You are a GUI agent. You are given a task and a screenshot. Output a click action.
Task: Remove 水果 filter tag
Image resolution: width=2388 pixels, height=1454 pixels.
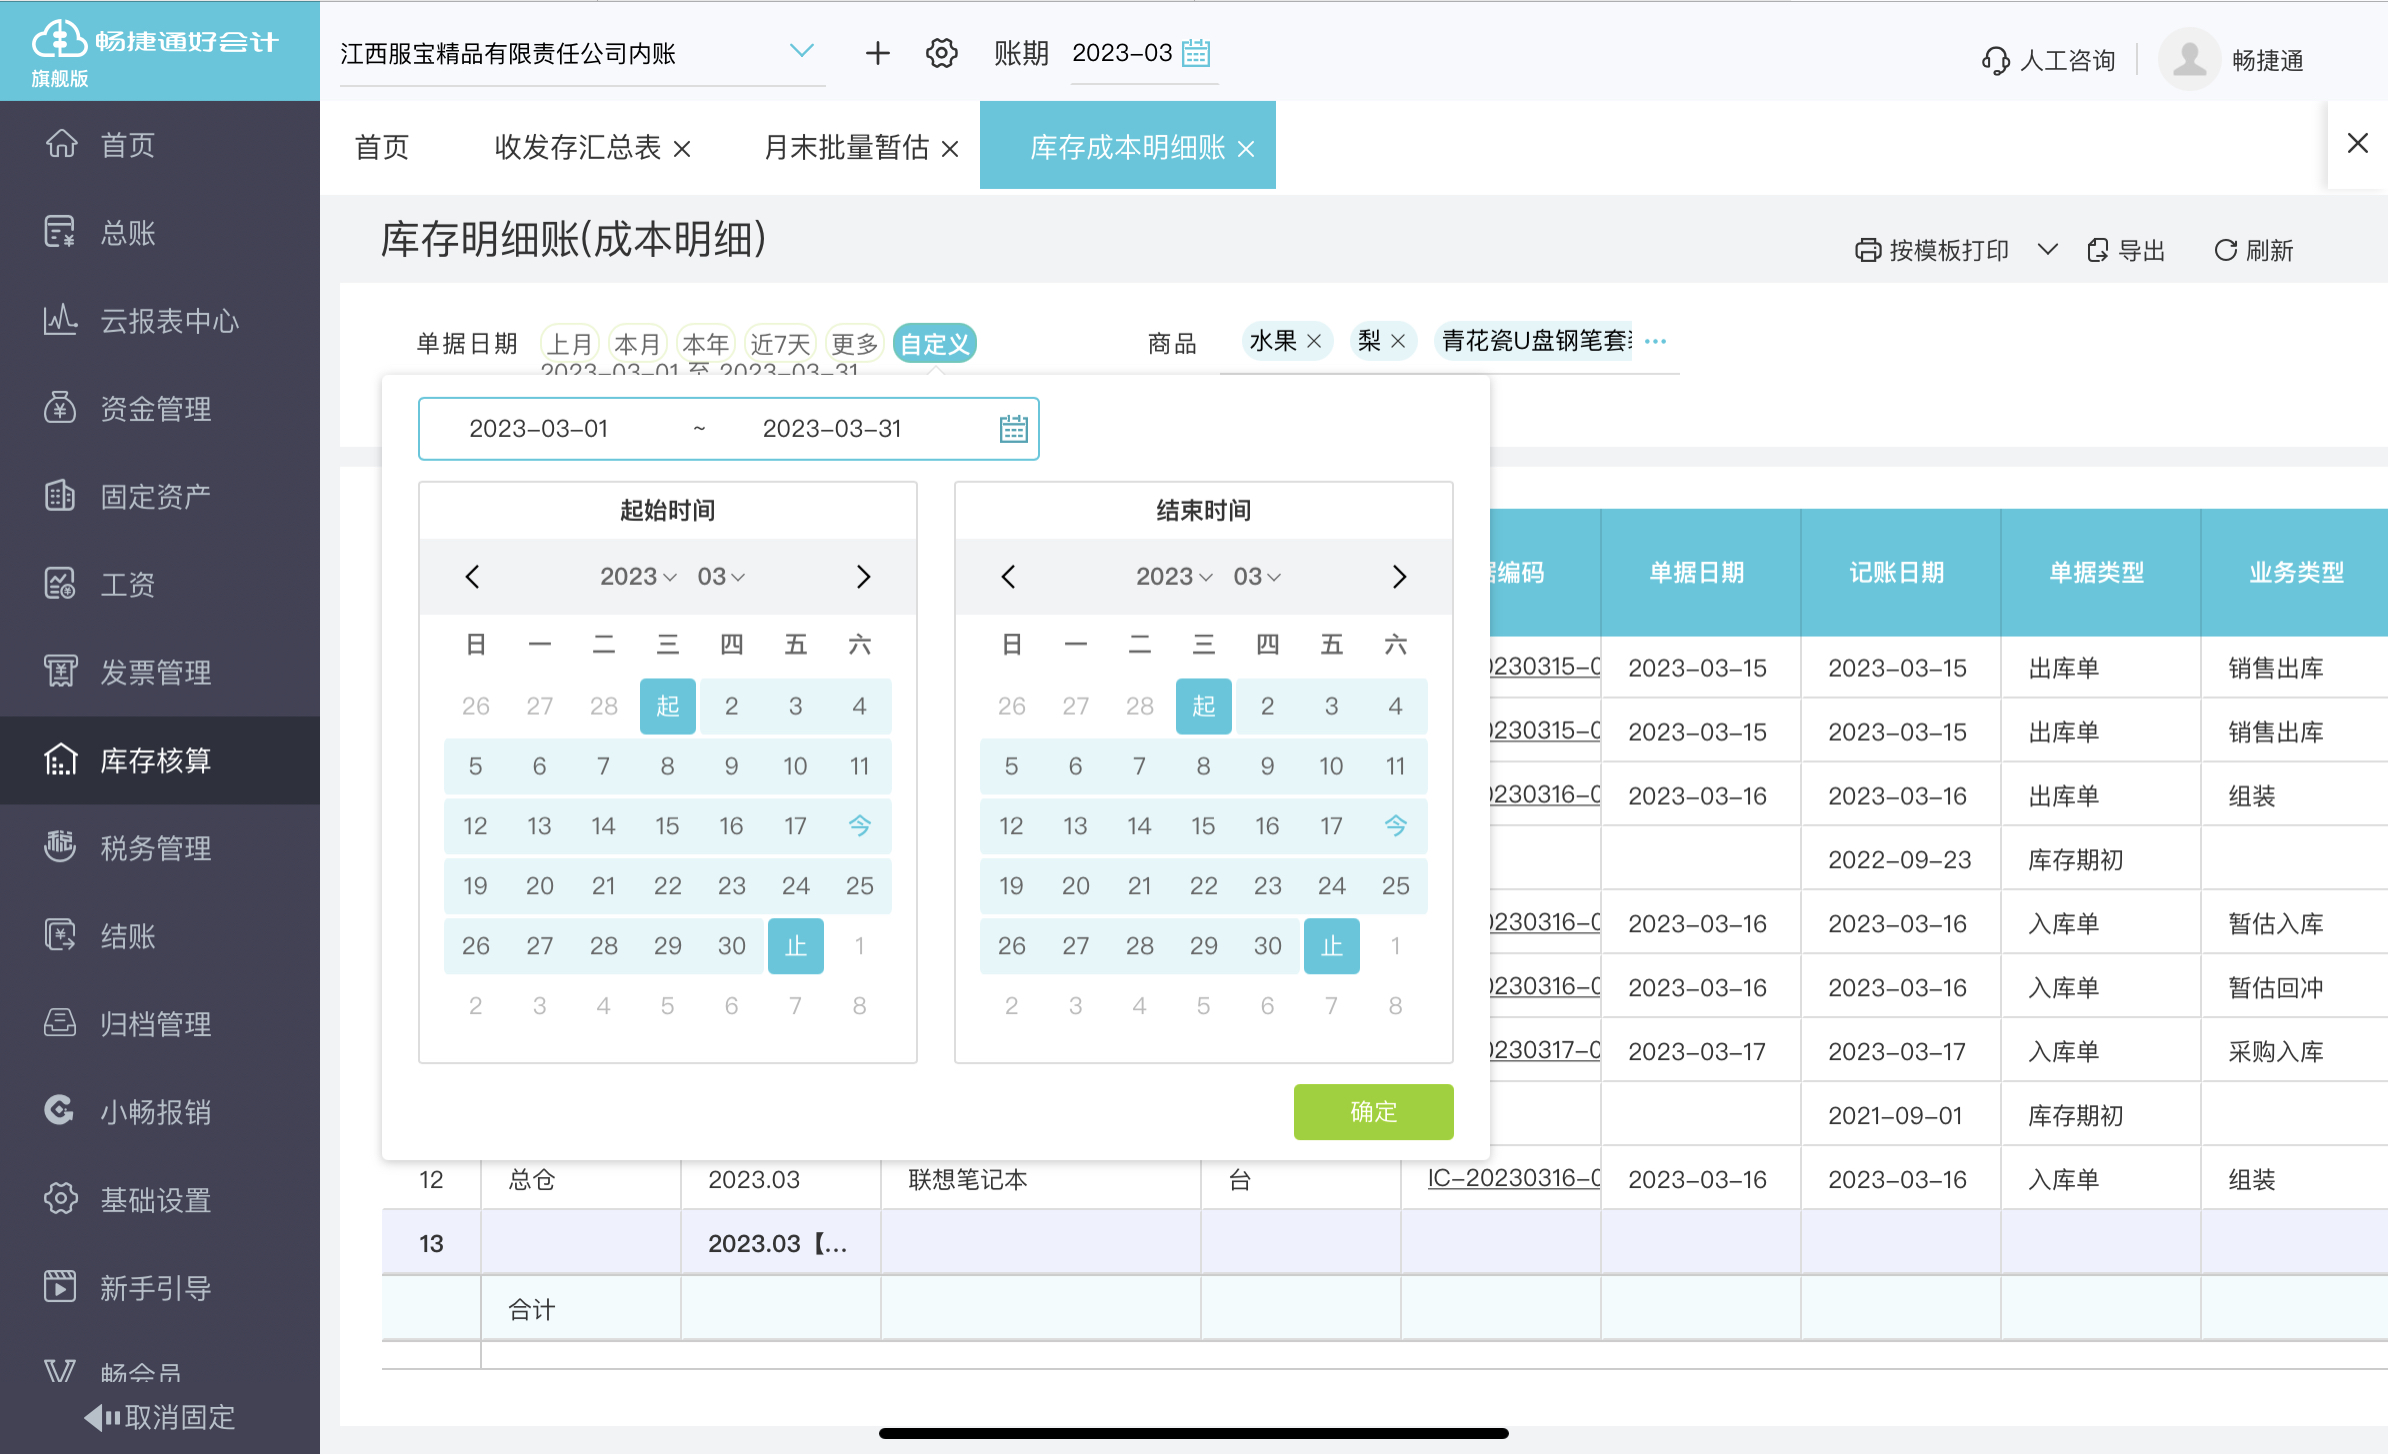coord(1312,341)
